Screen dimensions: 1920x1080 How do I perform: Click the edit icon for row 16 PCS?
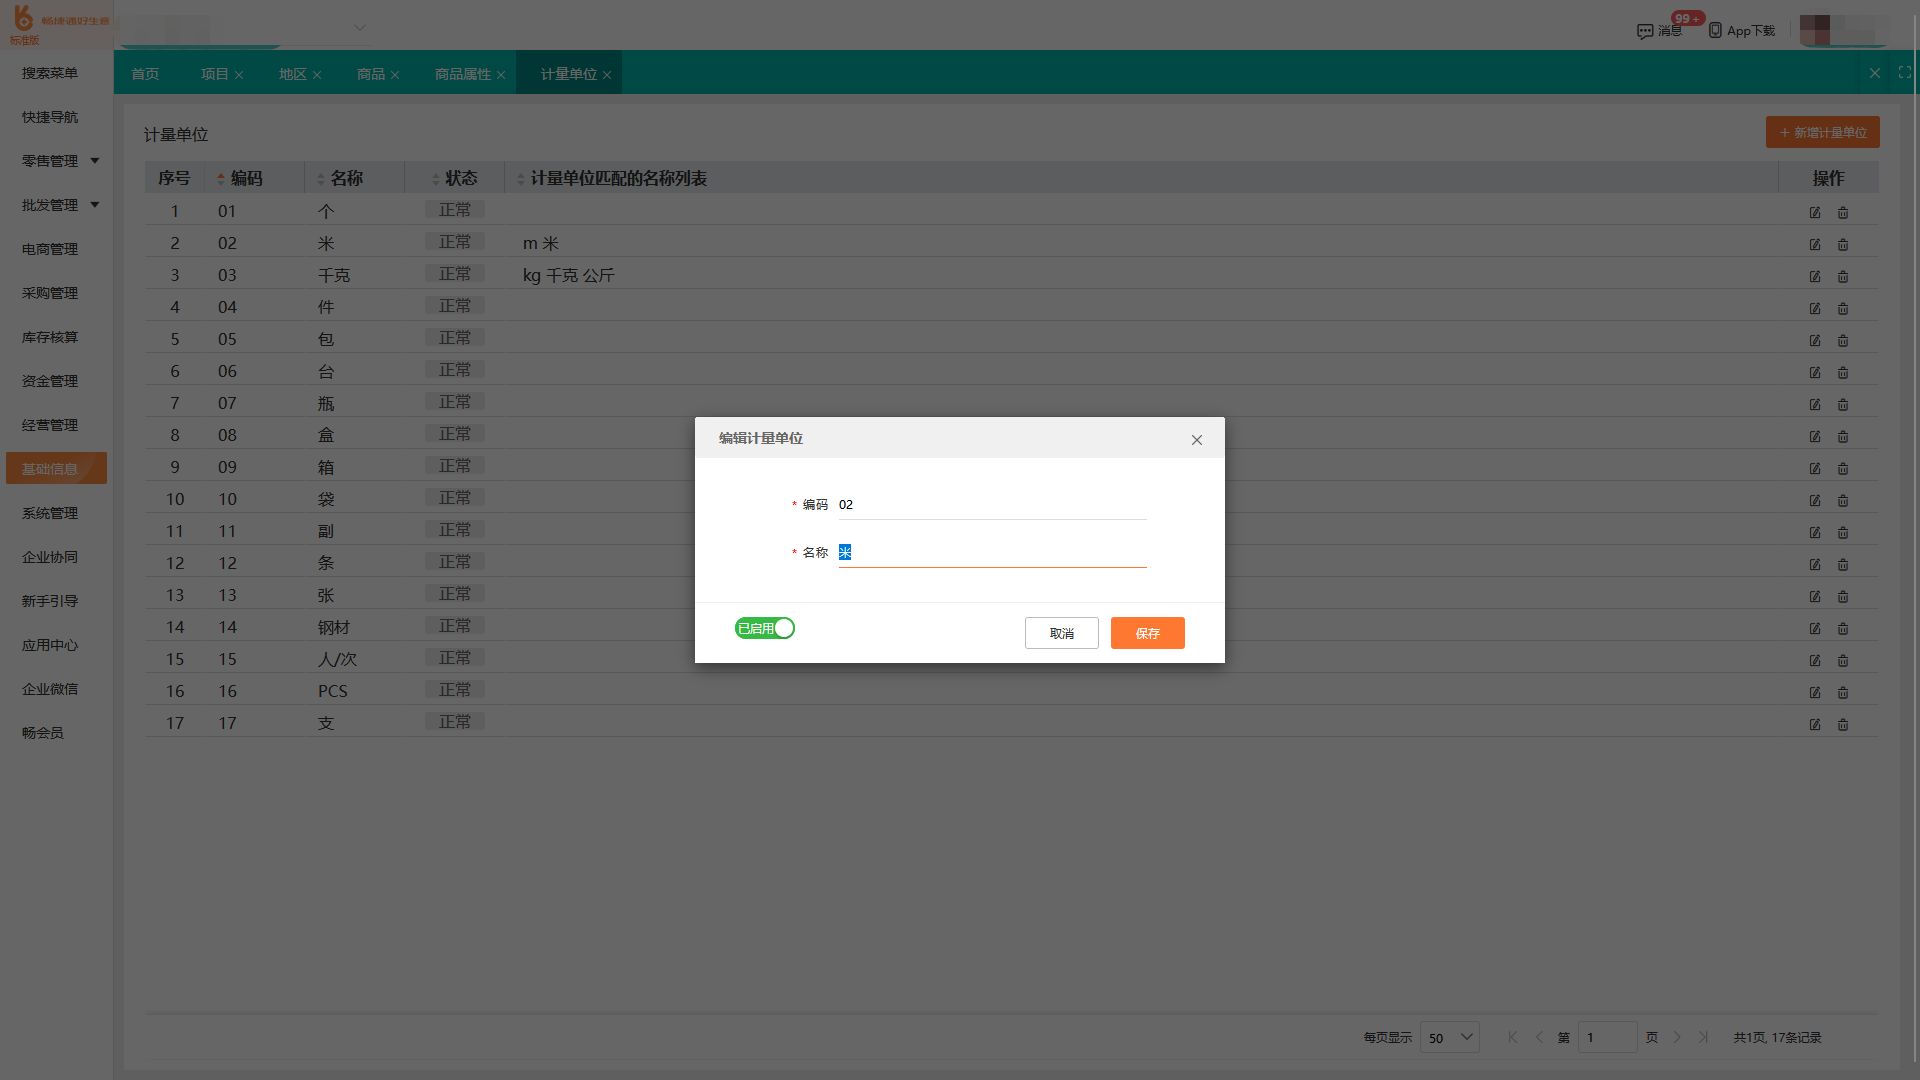[x=1815, y=691]
